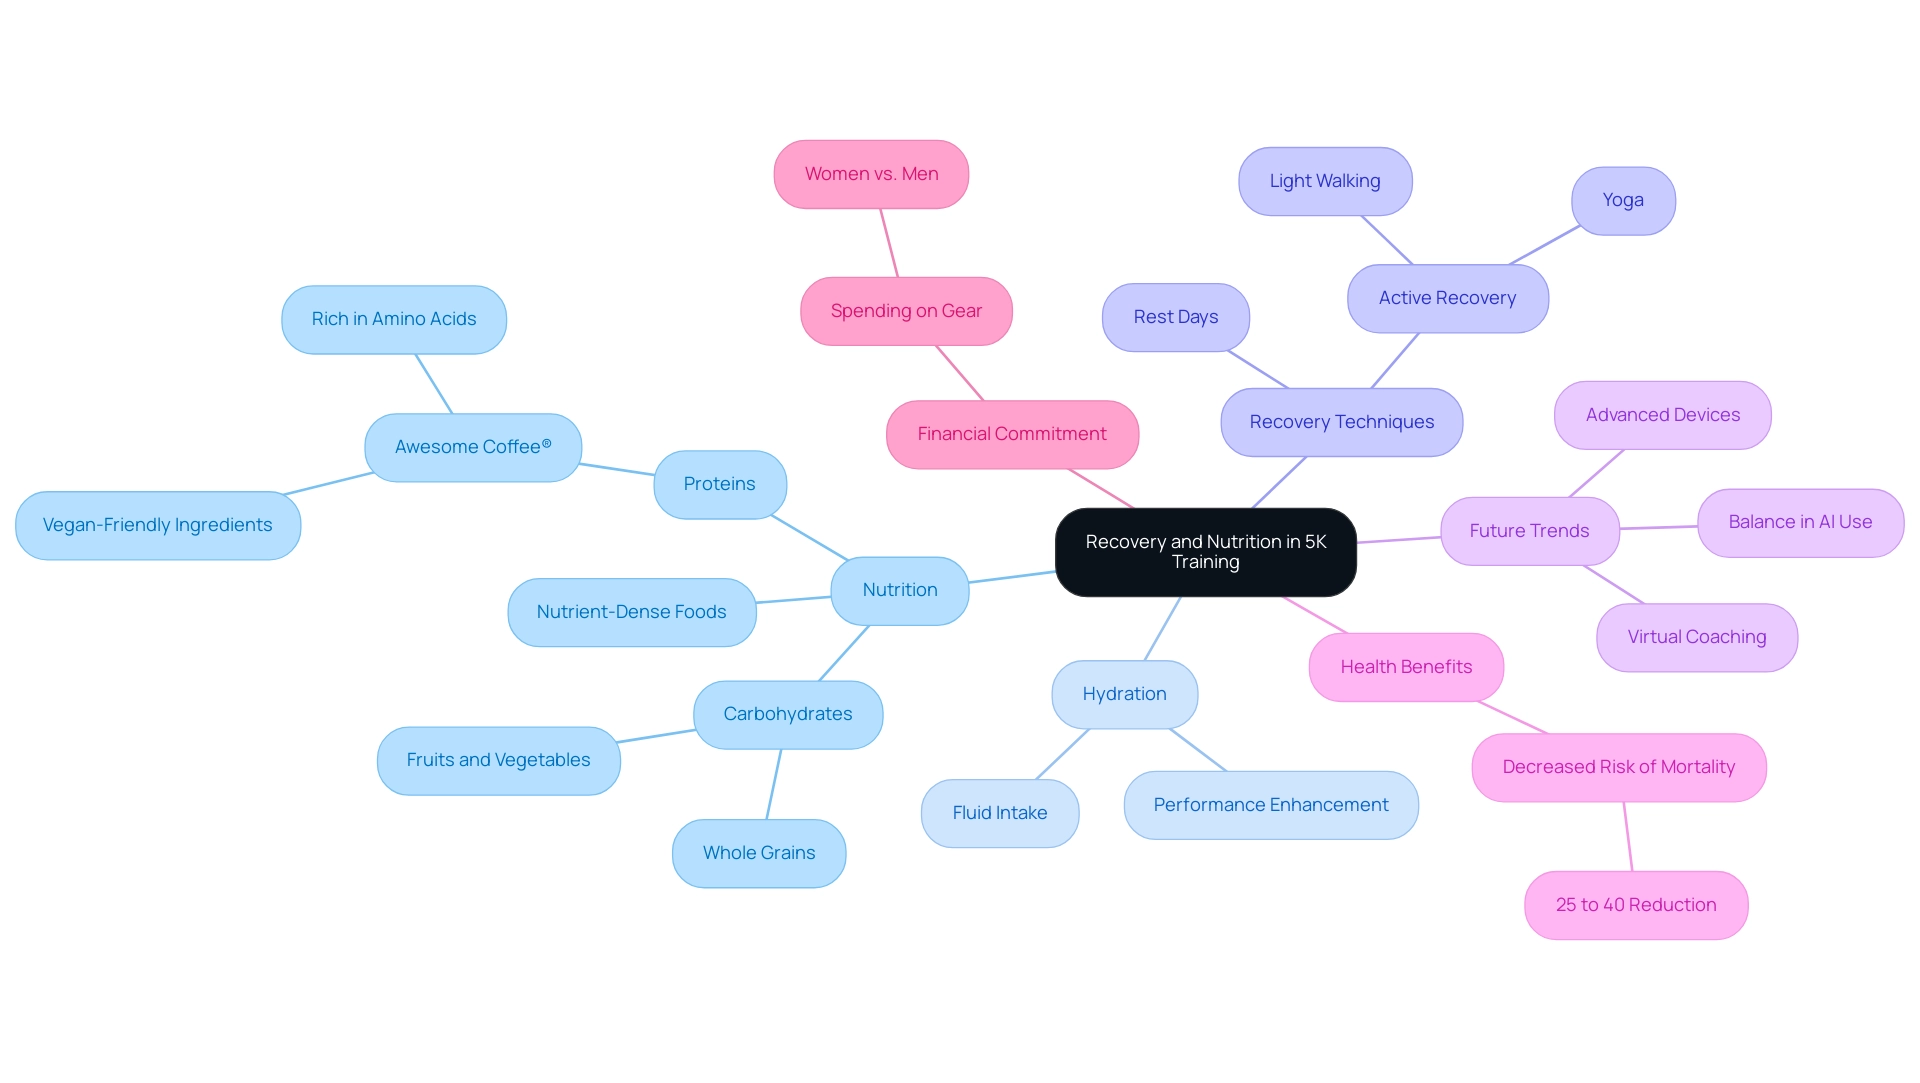Click the 'Financial Commitment' node
The width and height of the screenshot is (1920, 1083).
pos(1009,431)
